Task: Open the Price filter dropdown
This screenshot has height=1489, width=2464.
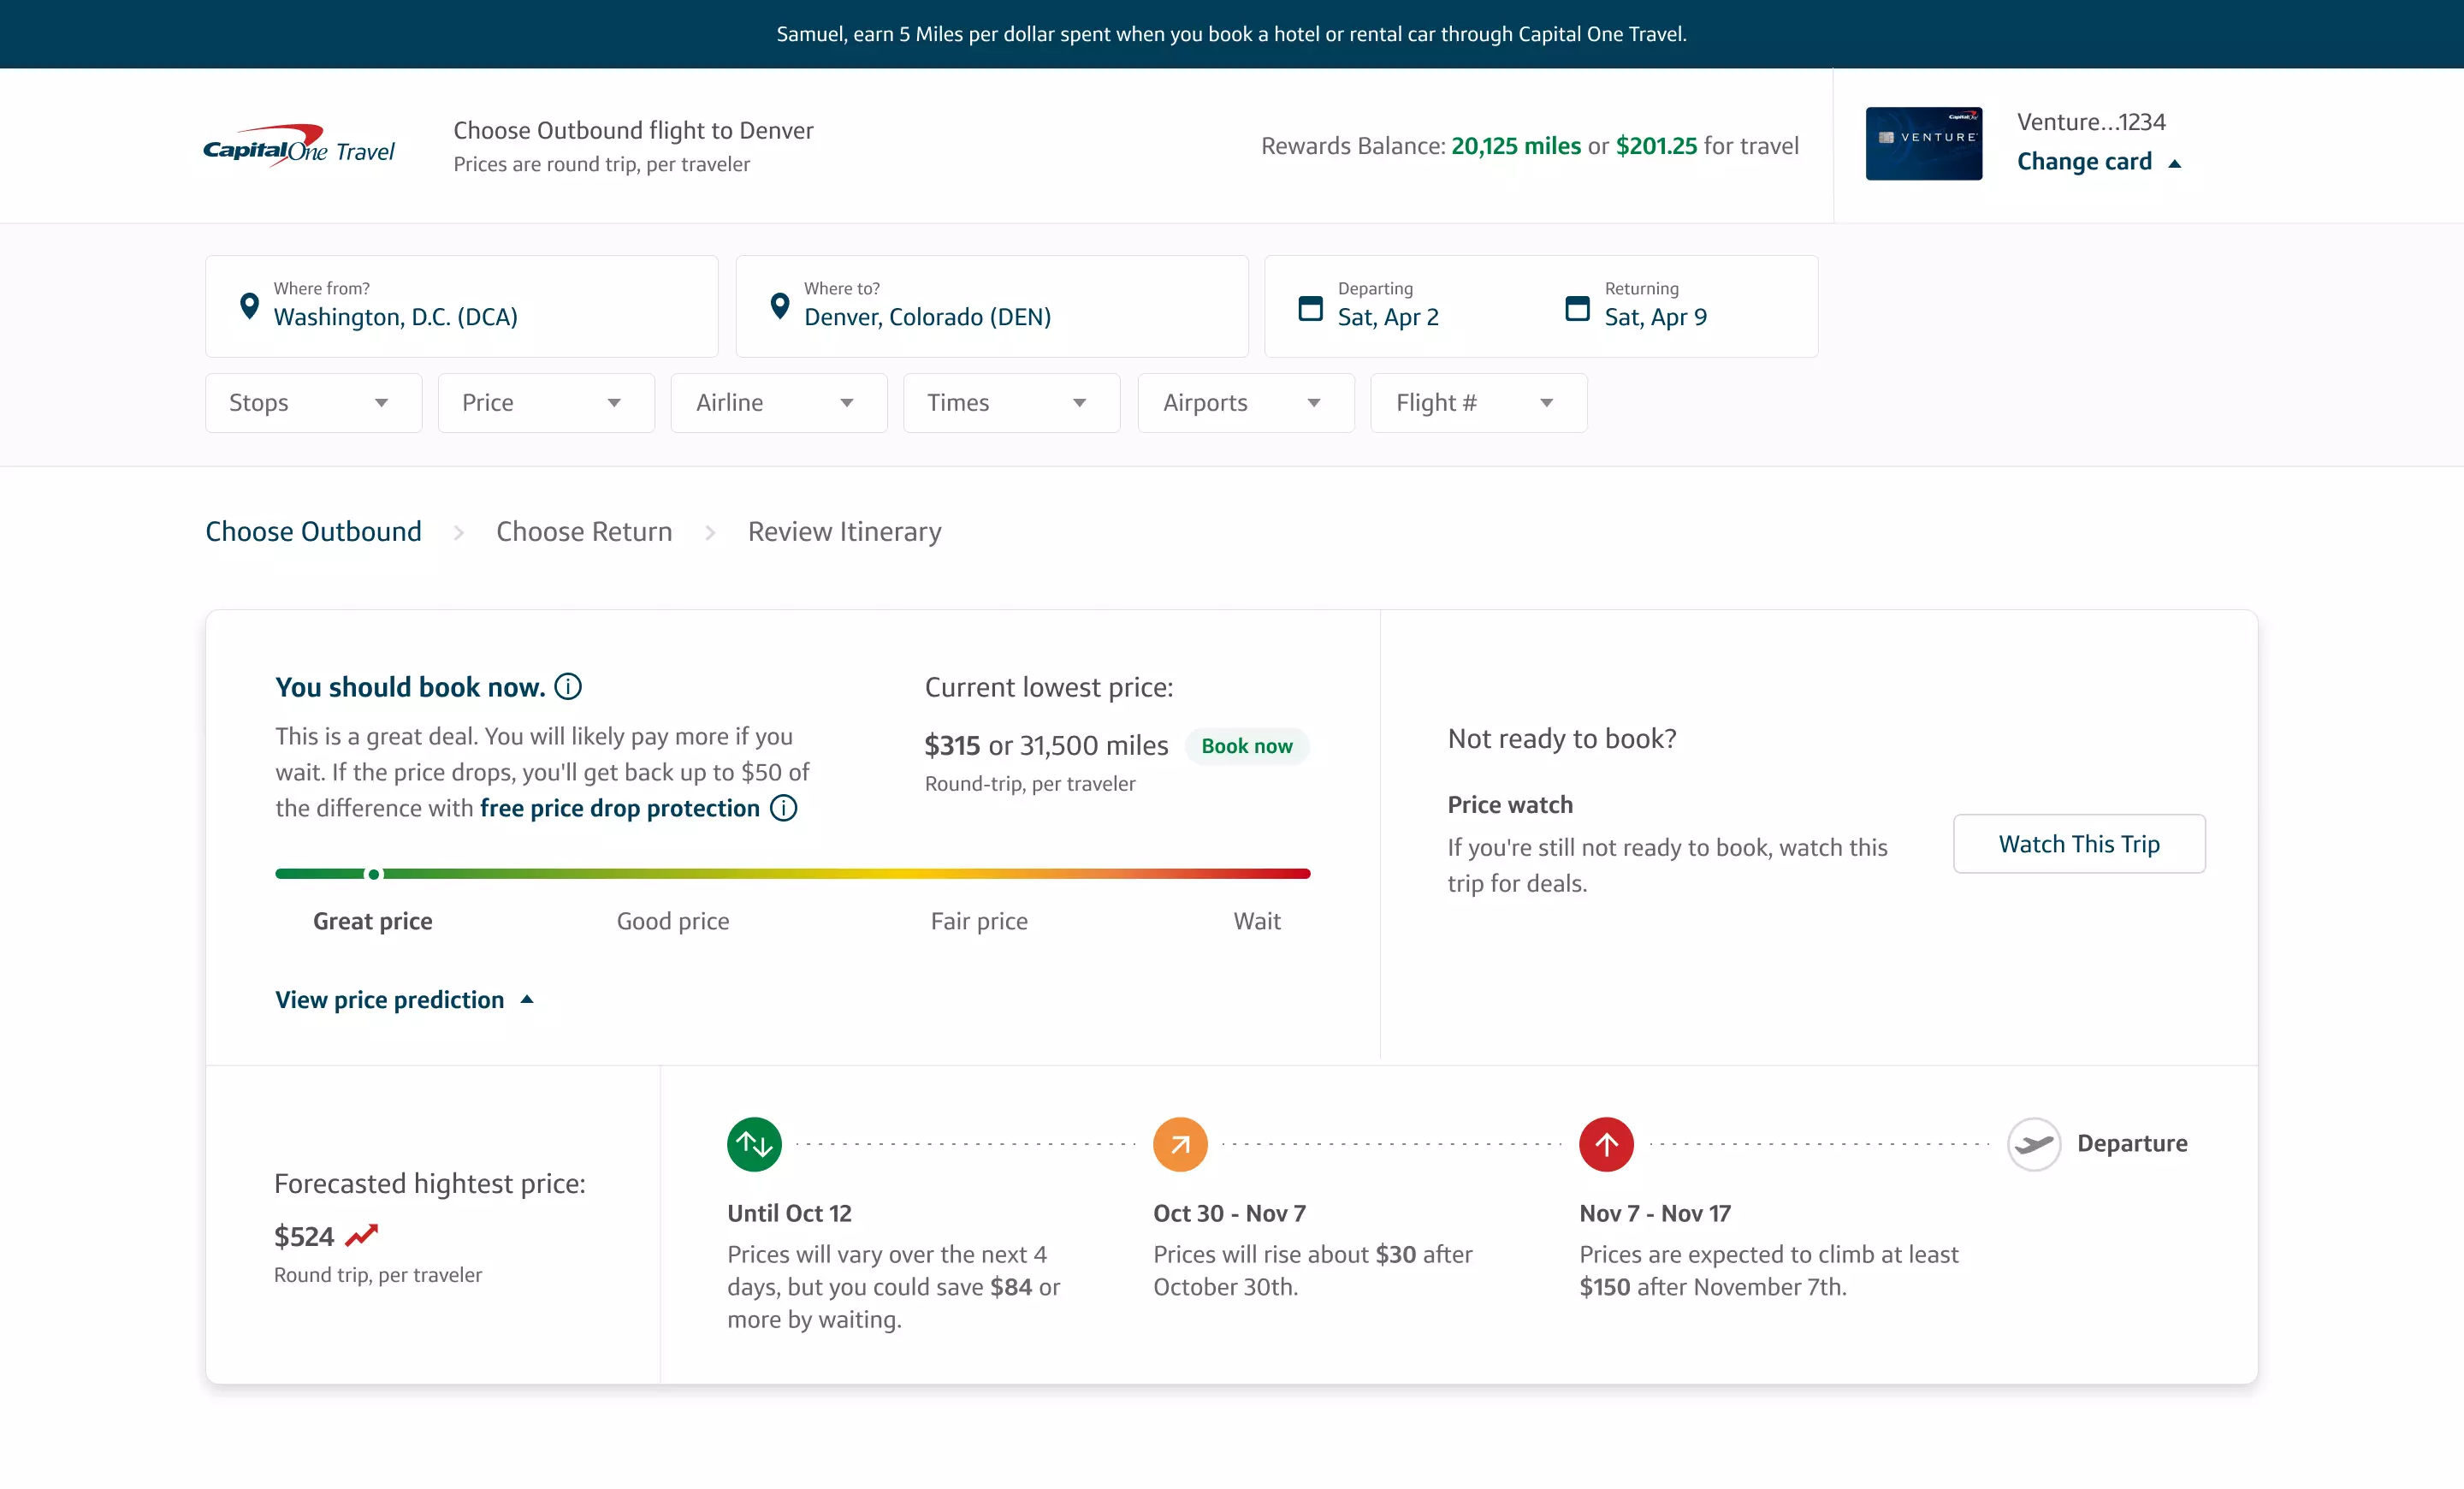Action: tap(538, 401)
